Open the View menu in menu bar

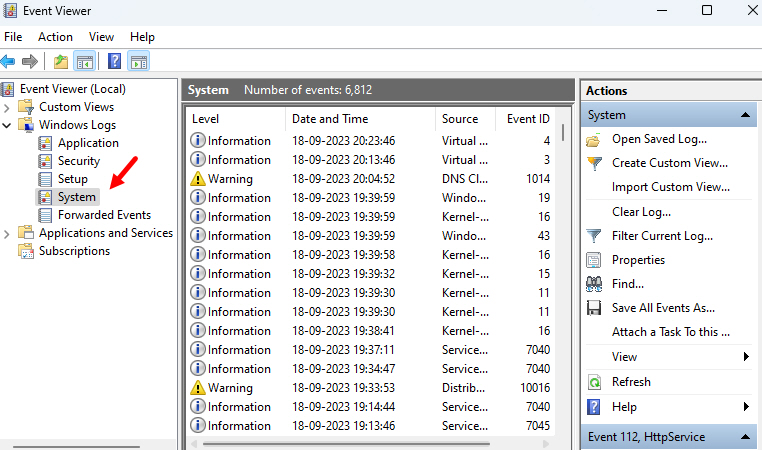coord(101,37)
